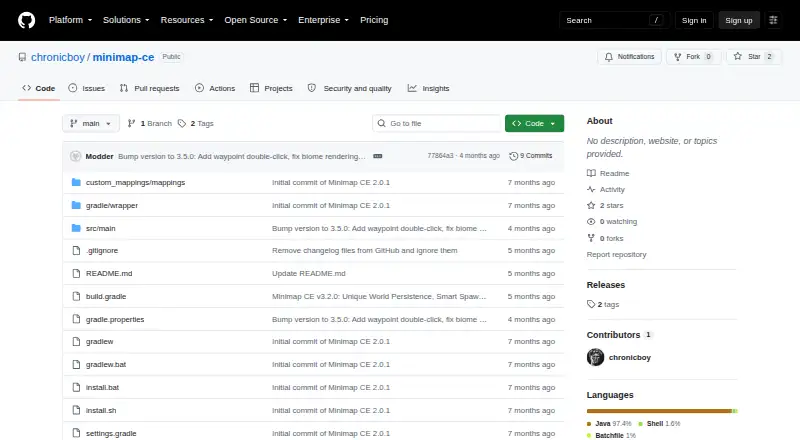Click the Java segment of language bar

click(659, 411)
